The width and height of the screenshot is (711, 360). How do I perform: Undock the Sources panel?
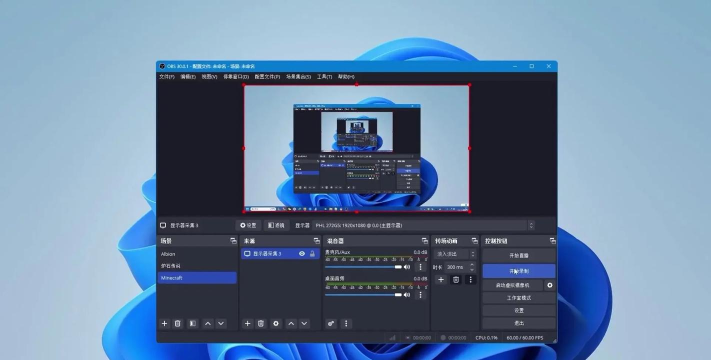317,241
